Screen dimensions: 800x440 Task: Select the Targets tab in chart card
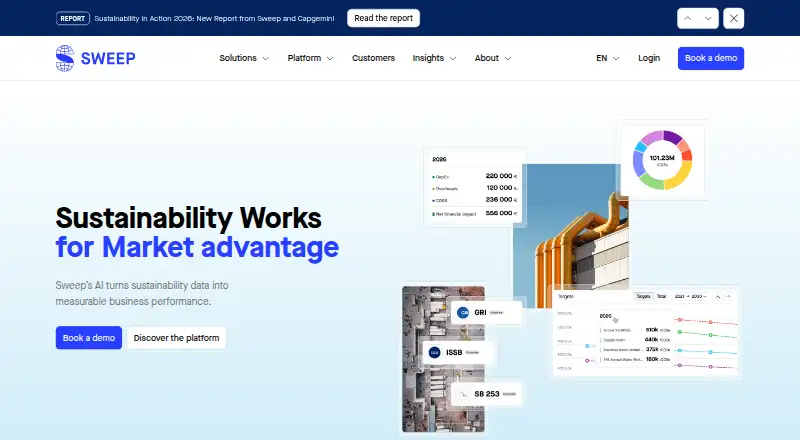tap(643, 296)
